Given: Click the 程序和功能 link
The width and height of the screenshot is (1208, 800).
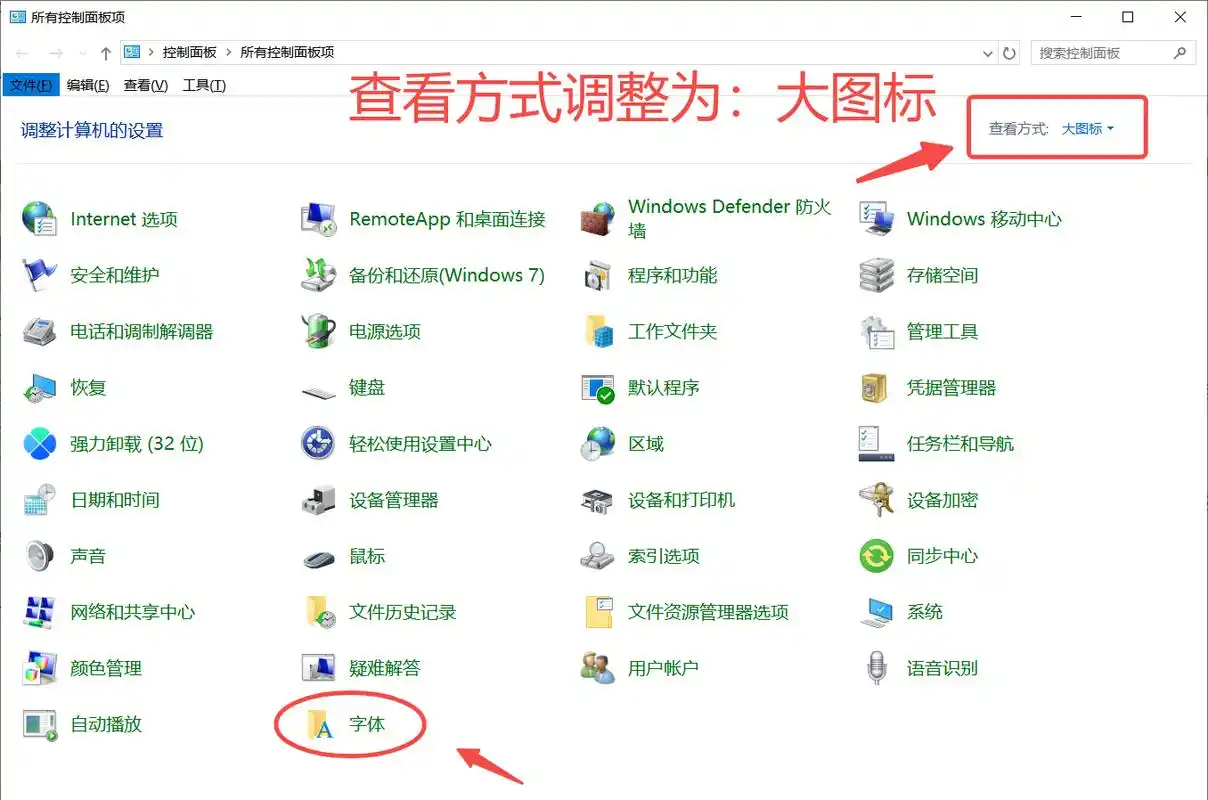Looking at the screenshot, I should 672,275.
